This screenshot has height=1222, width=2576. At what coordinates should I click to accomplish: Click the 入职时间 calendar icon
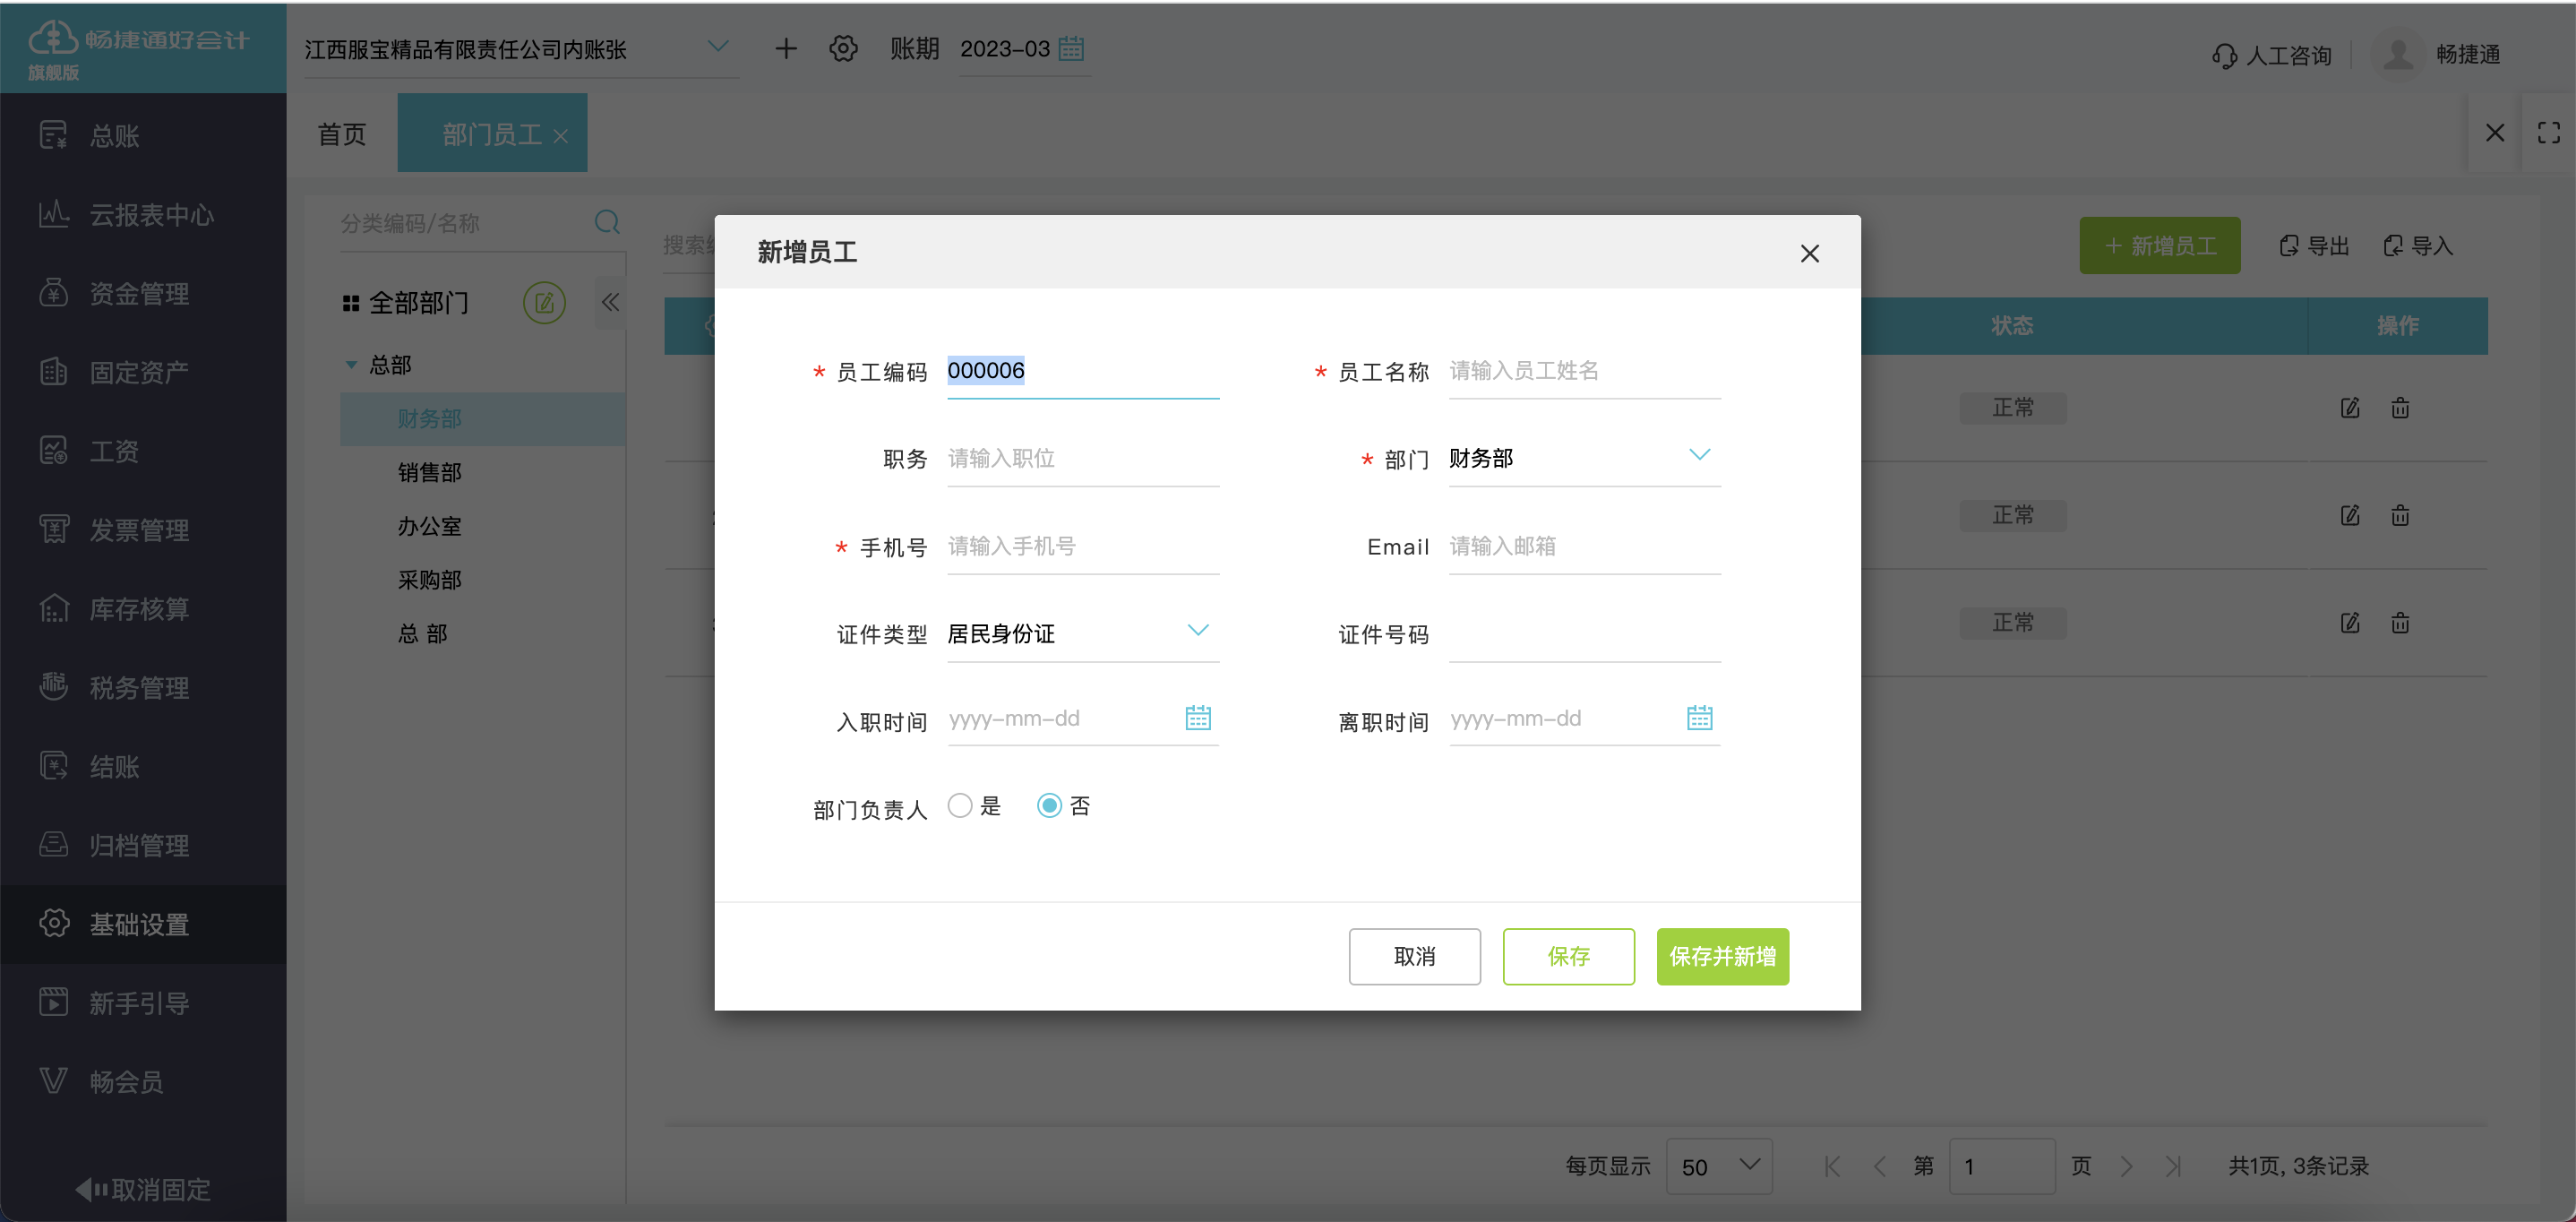coord(1201,719)
